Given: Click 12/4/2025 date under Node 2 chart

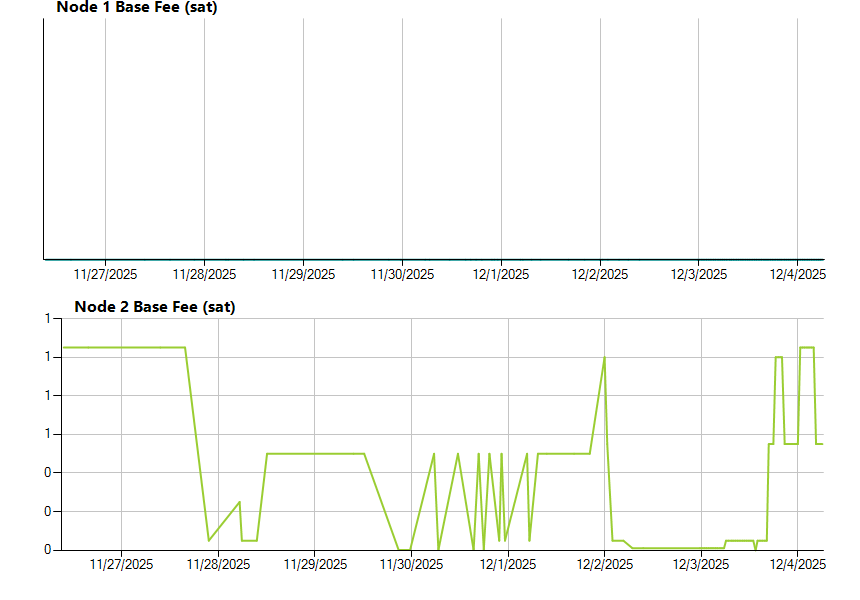Looking at the screenshot, I should click(797, 564).
